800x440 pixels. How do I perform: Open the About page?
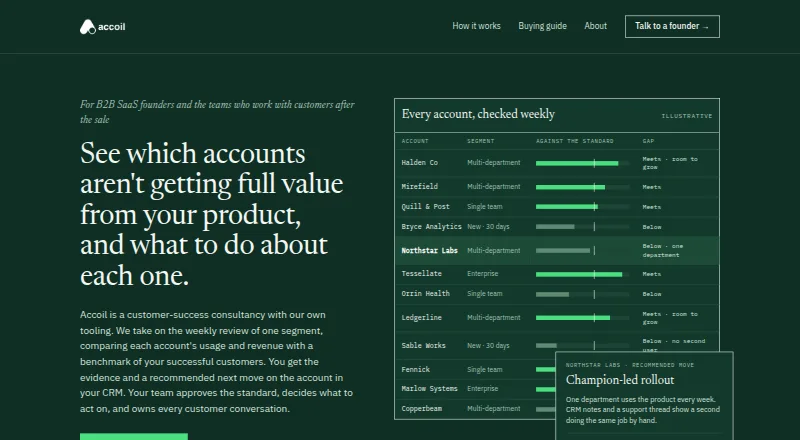point(595,26)
